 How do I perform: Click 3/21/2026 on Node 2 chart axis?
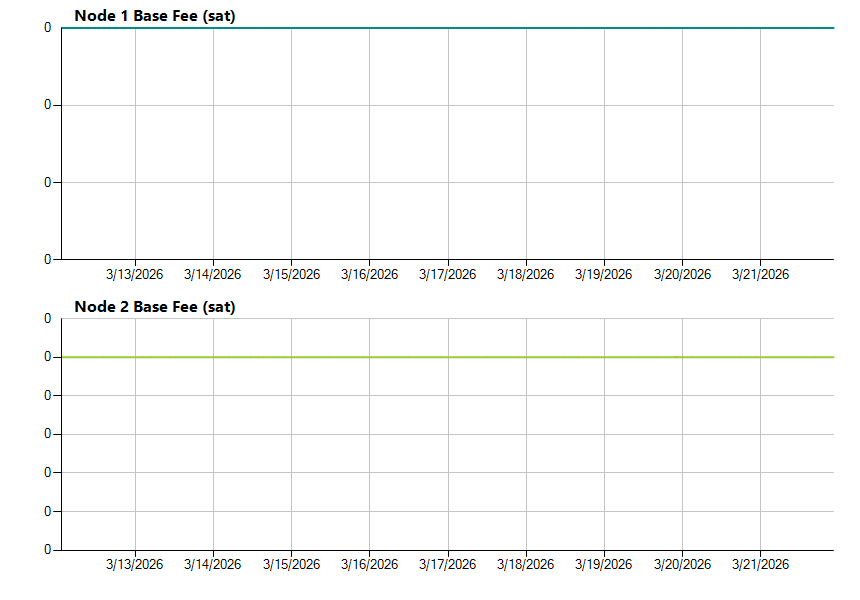coord(760,565)
